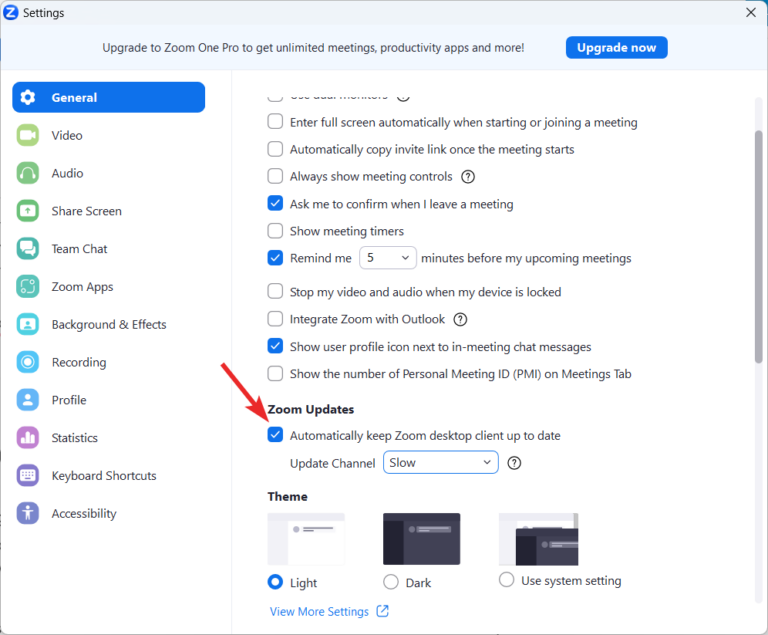Open the Audio settings tab
768x635 pixels.
coord(109,173)
